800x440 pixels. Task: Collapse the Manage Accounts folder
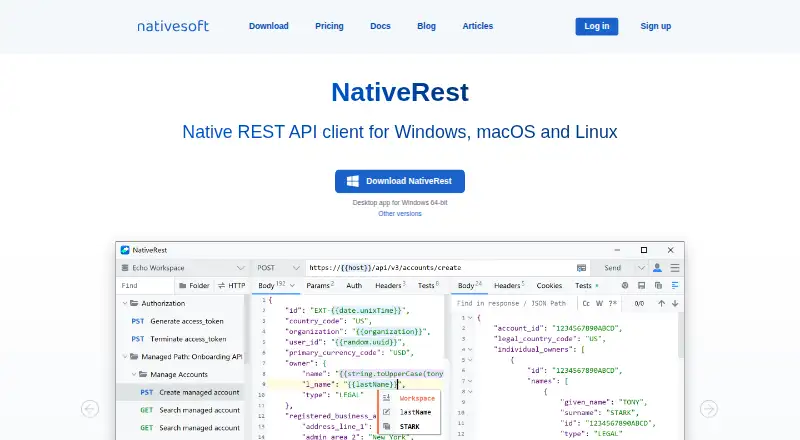coord(134,374)
